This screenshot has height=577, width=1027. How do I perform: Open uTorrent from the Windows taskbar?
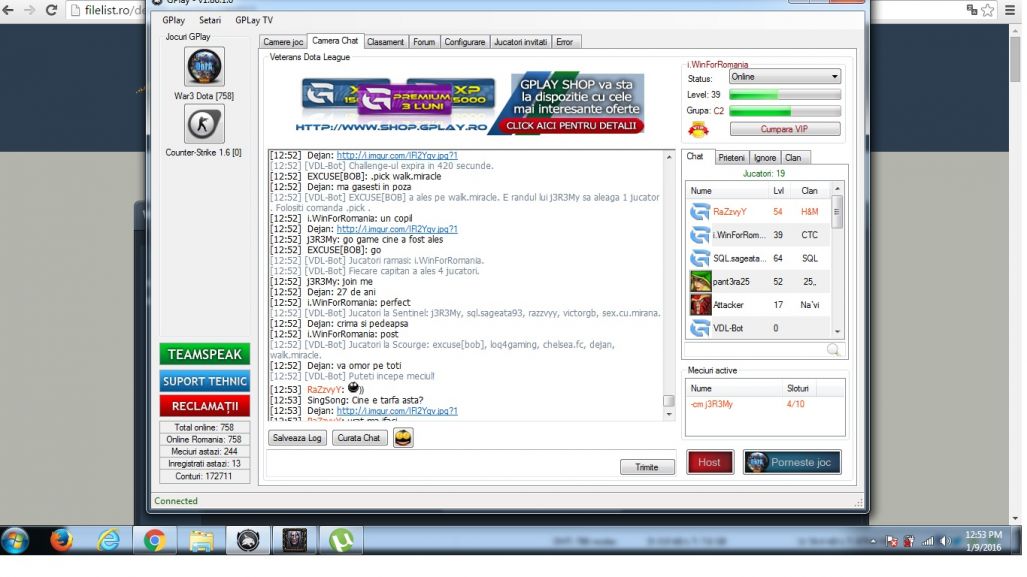click(x=342, y=541)
